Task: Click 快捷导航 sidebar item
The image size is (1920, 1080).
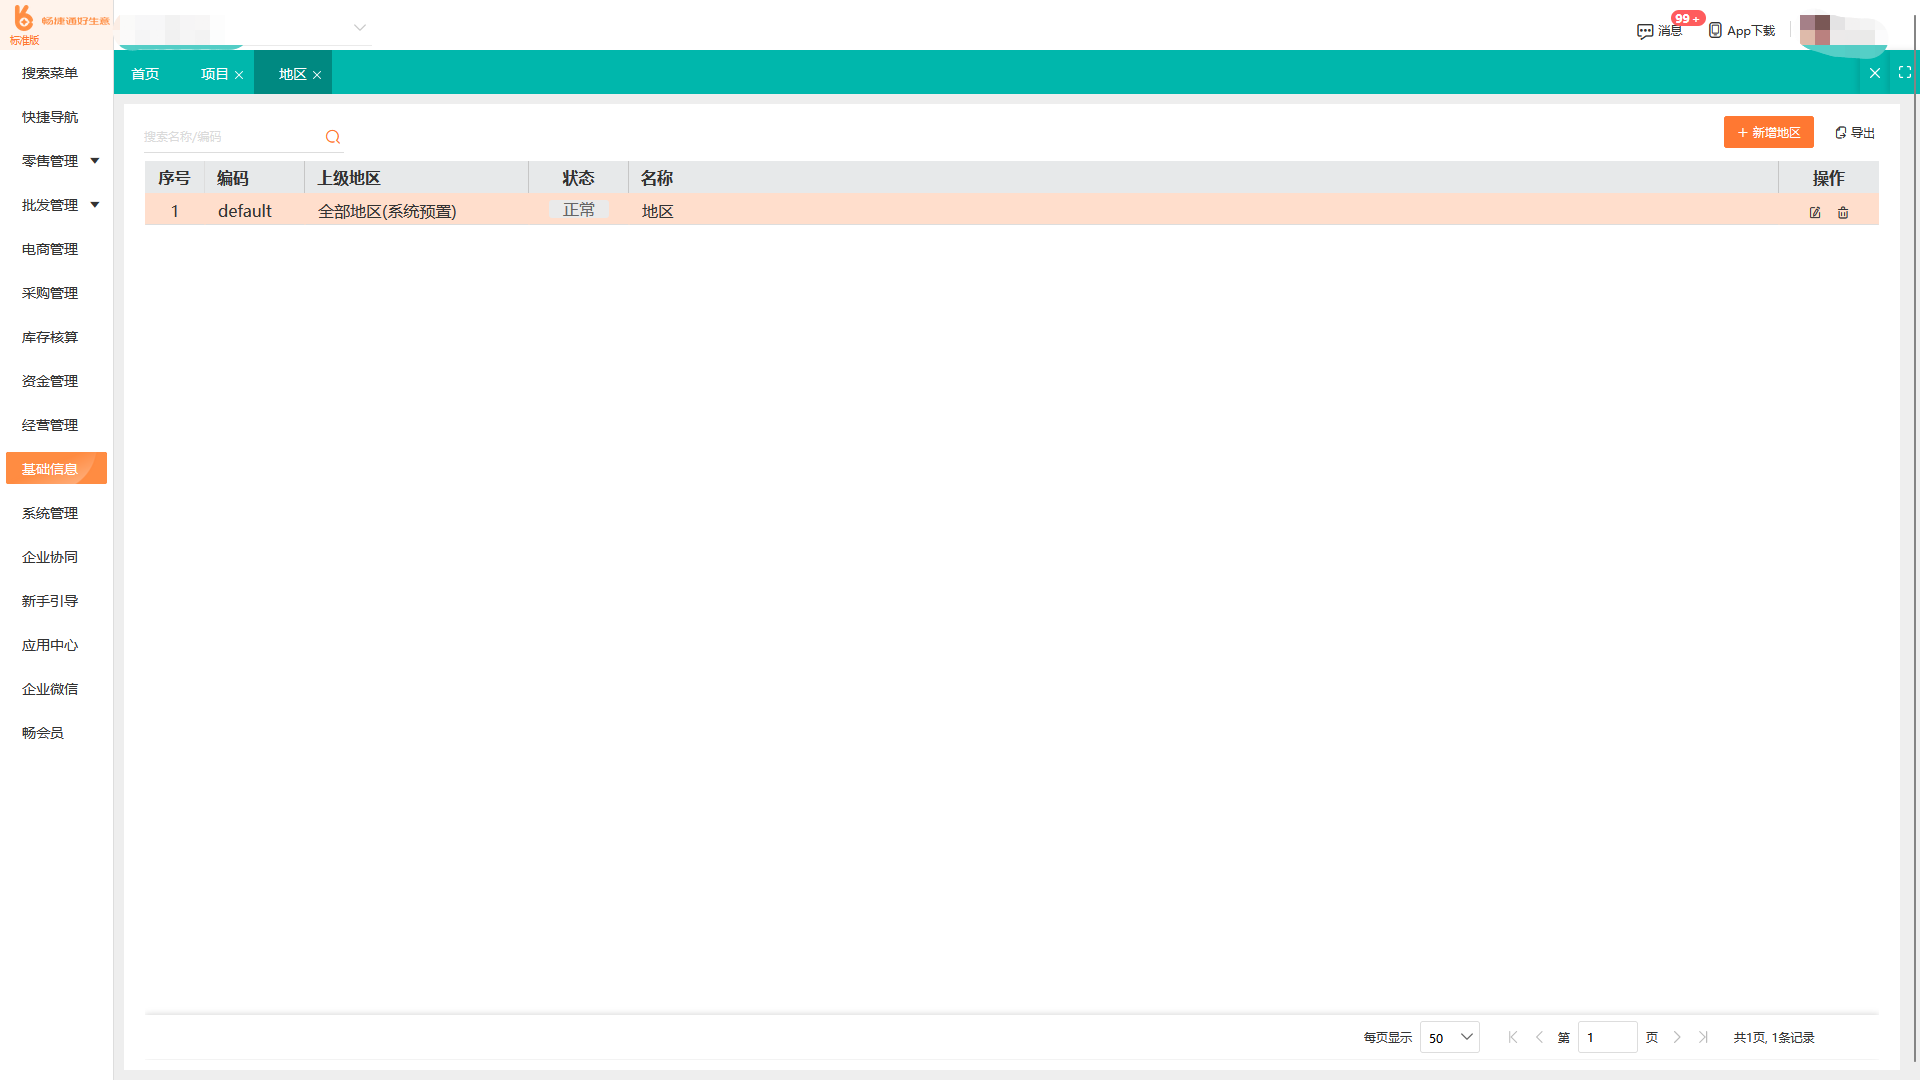Action: (x=50, y=116)
